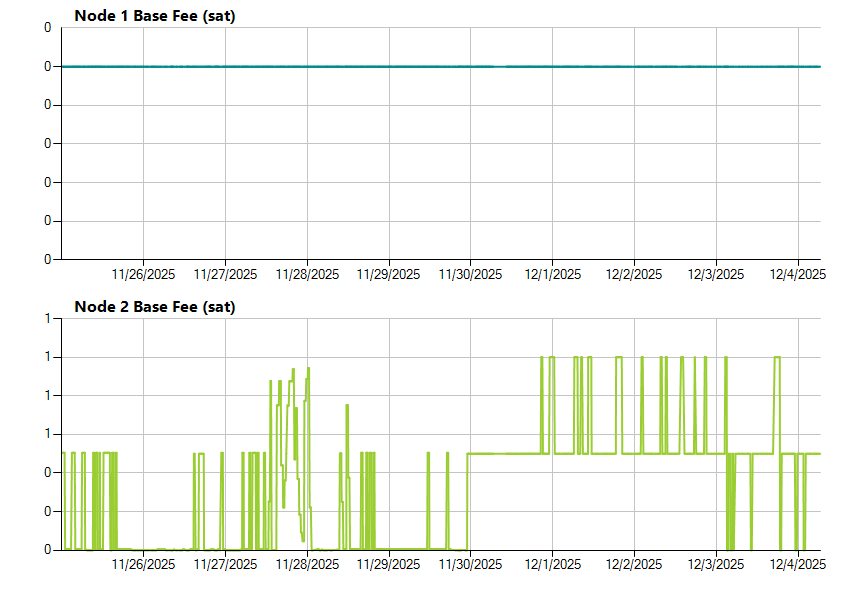Pick 11/28/2025 on the Node 2 chart axis
The image size is (860, 600).
tap(307, 564)
